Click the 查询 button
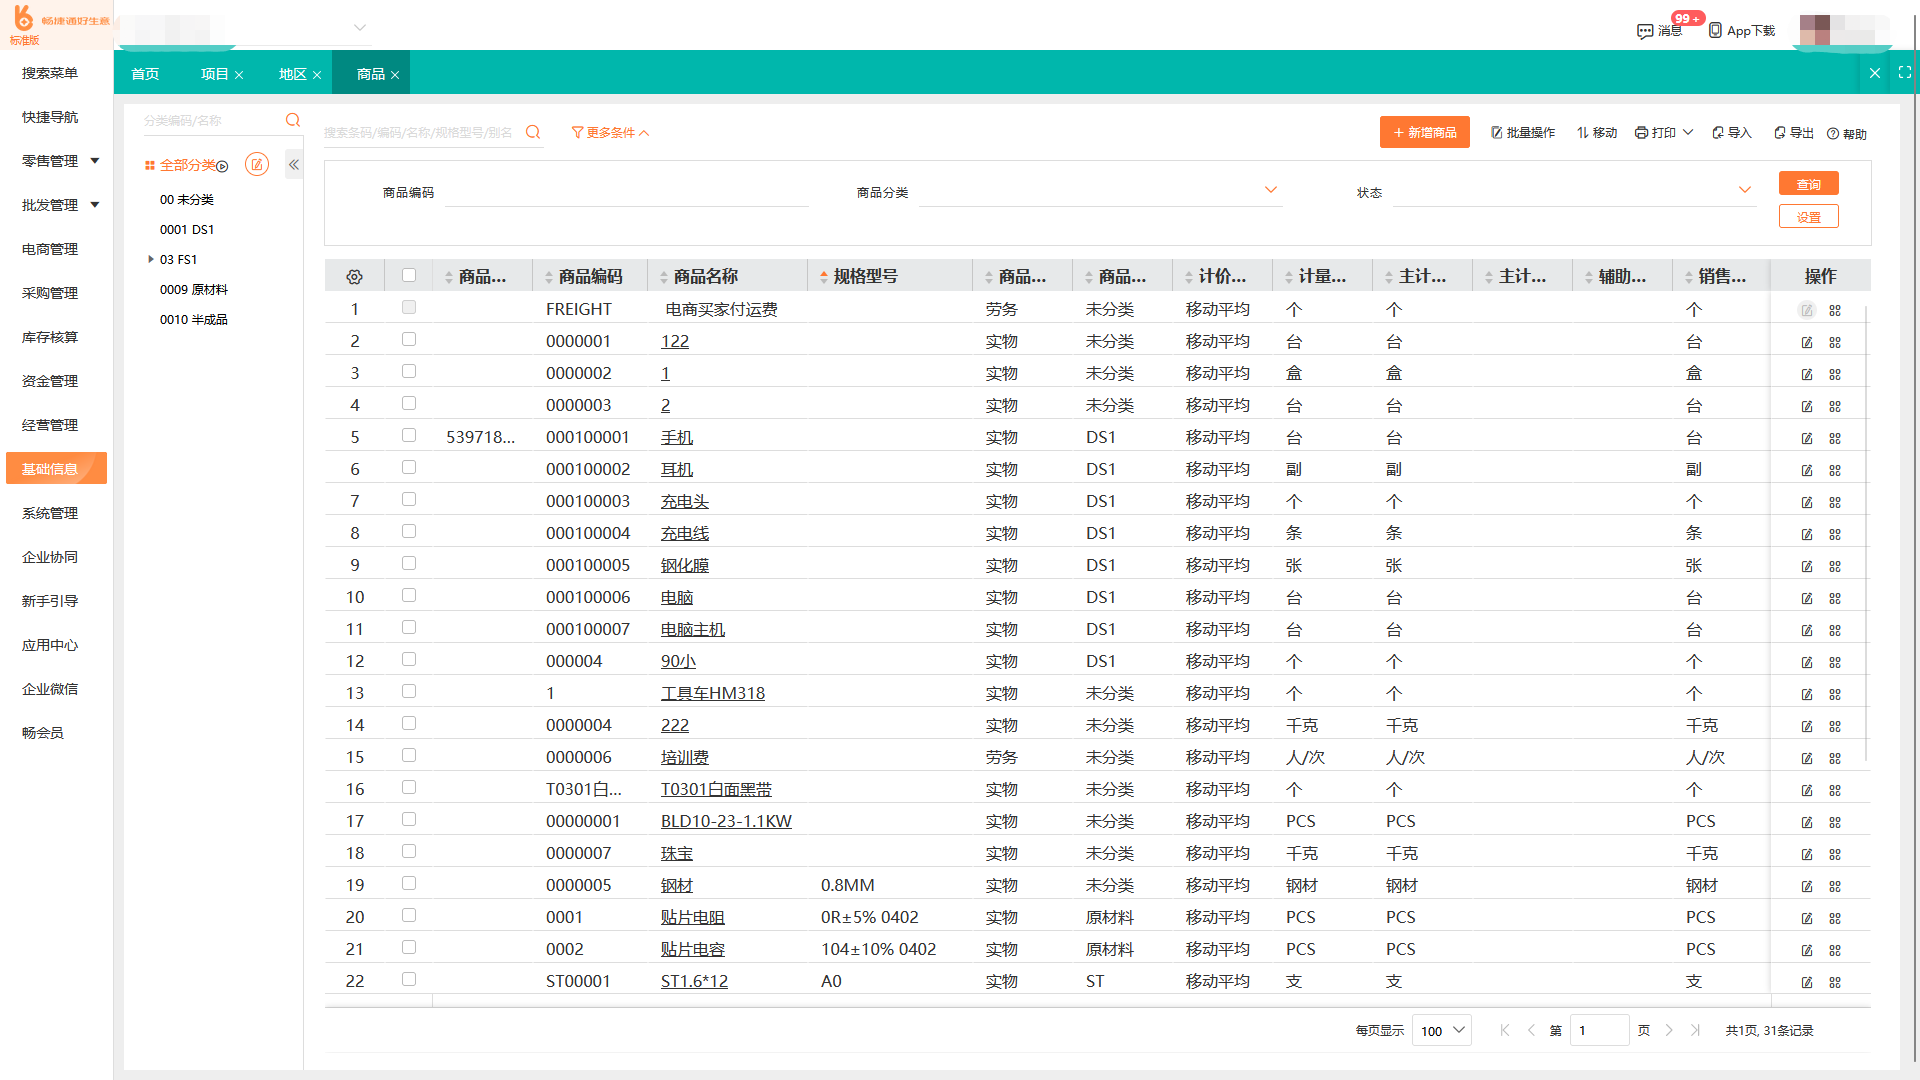Image resolution: width=1920 pixels, height=1080 pixels. [x=1808, y=183]
